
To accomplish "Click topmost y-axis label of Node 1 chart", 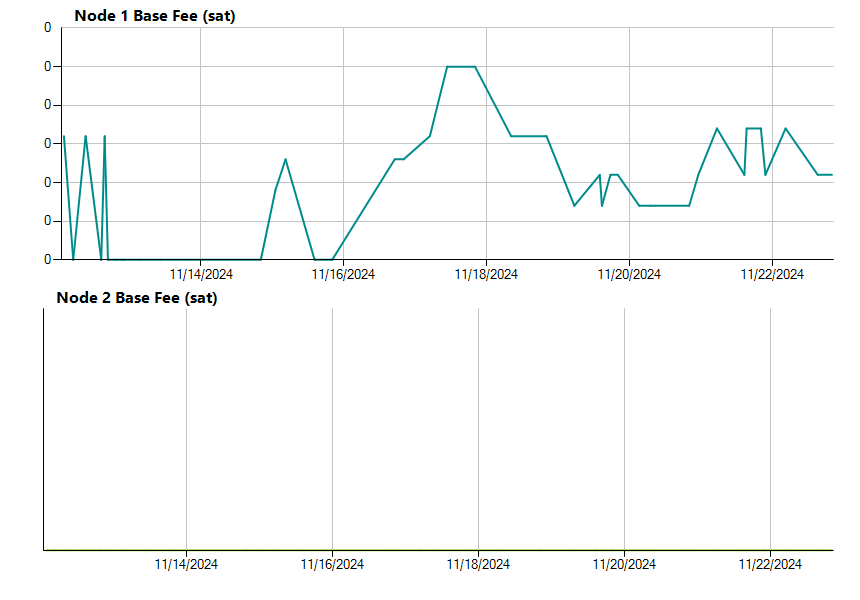I will pyautogui.click(x=47, y=28).
